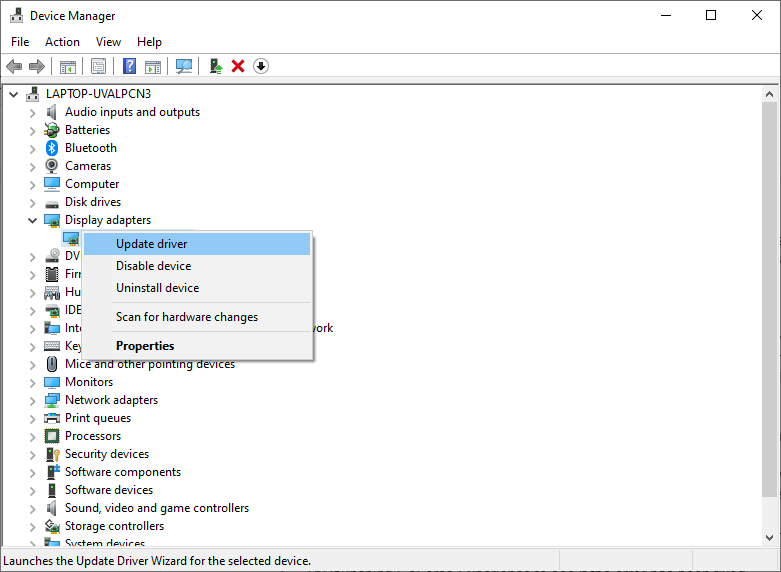Click the Storage controllers icon
Viewport: 781px width, 572px height.
pos(52,526)
